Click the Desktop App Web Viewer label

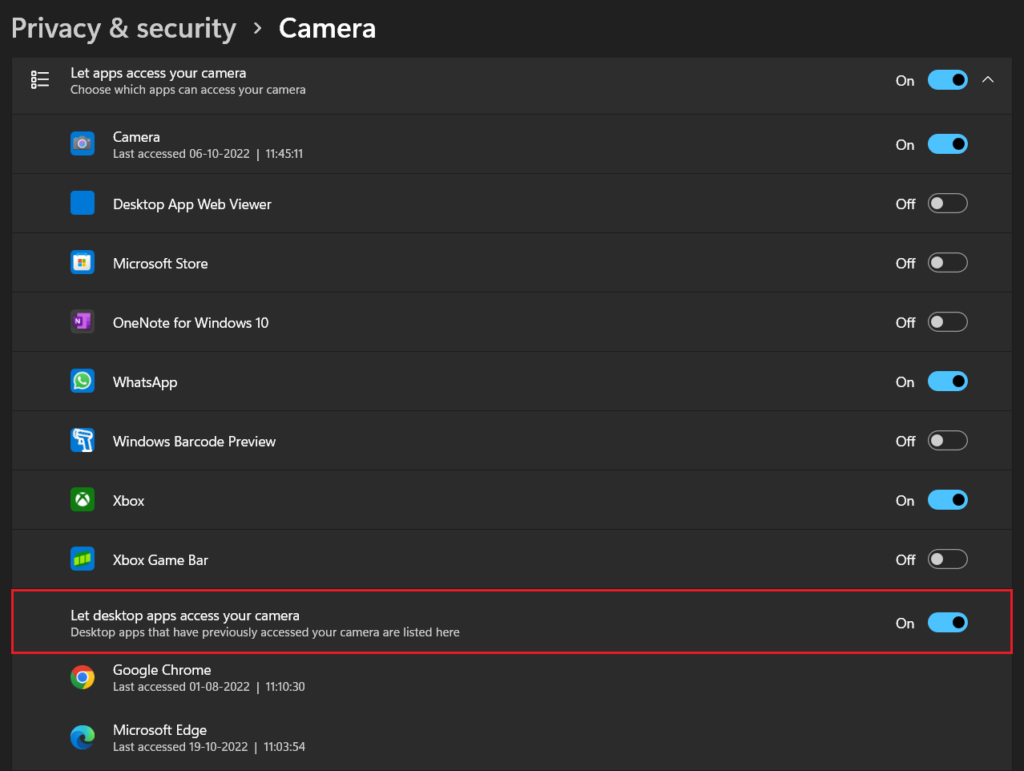192,204
